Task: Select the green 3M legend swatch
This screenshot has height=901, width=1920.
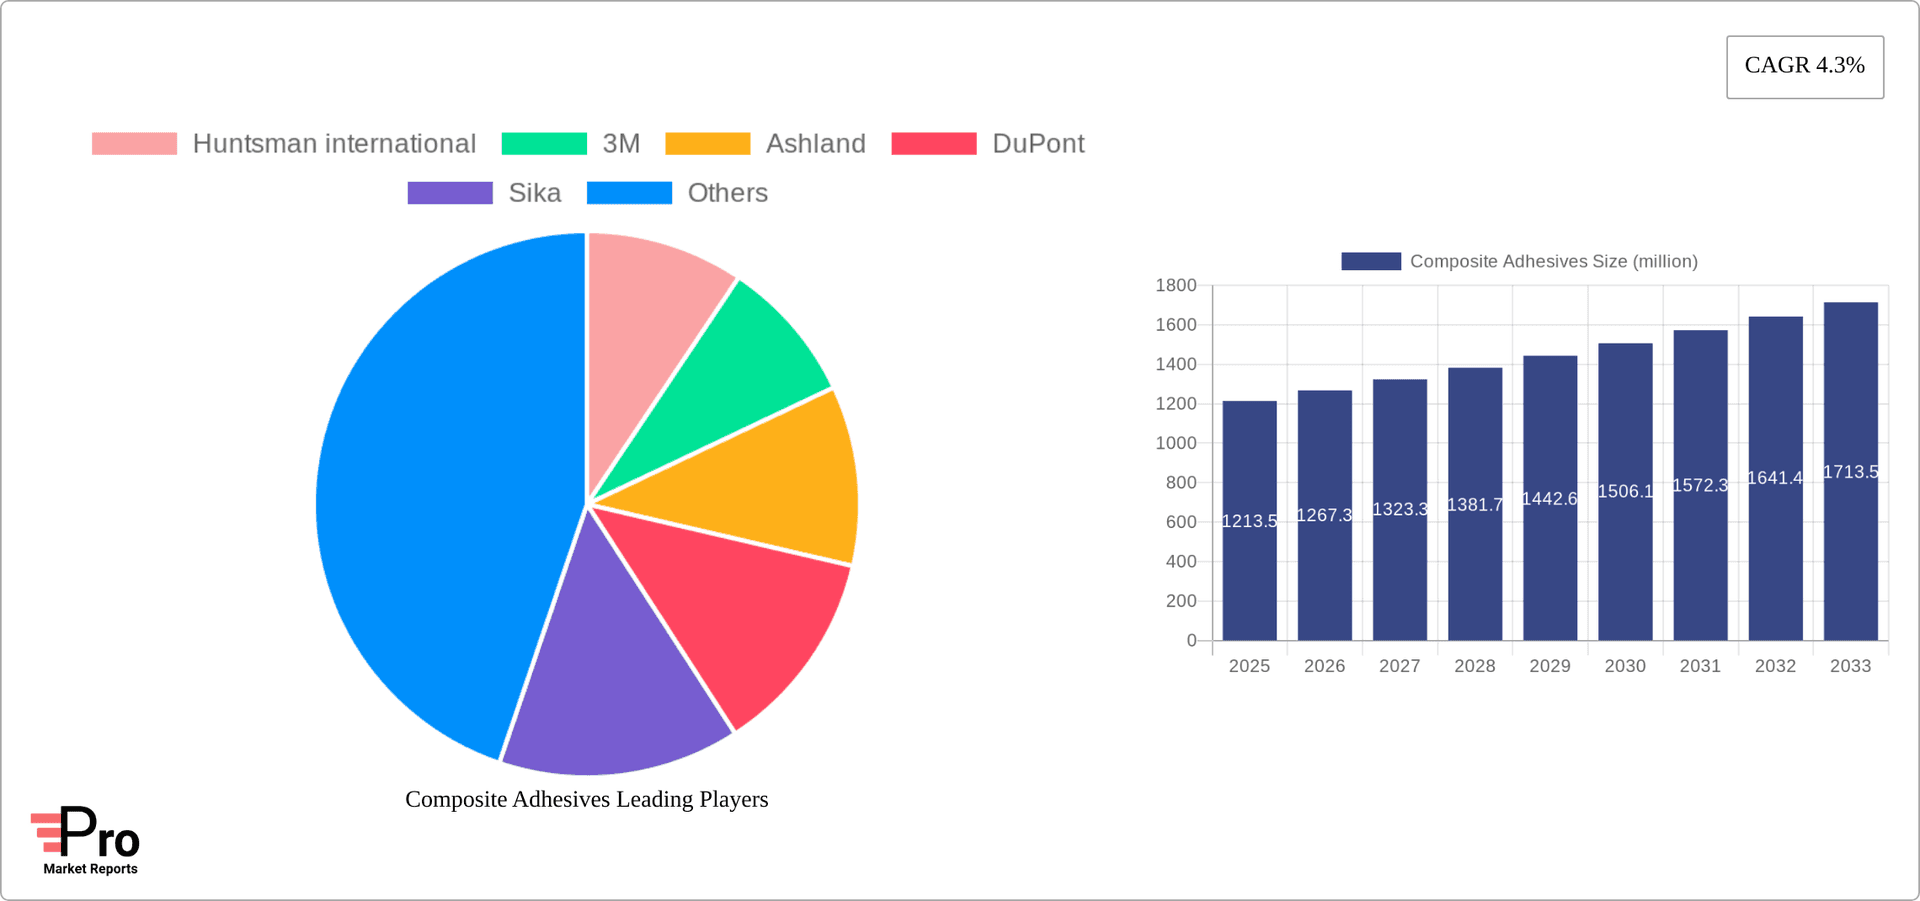Action: point(545,143)
